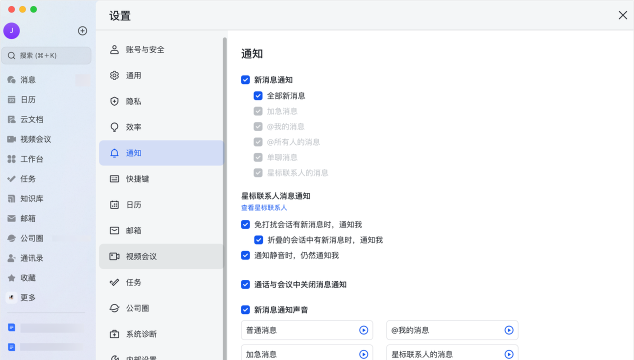The height and width of the screenshot is (360, 634).
Task: Select 账号与安全 settings category
Action: [x=161, y=50]
